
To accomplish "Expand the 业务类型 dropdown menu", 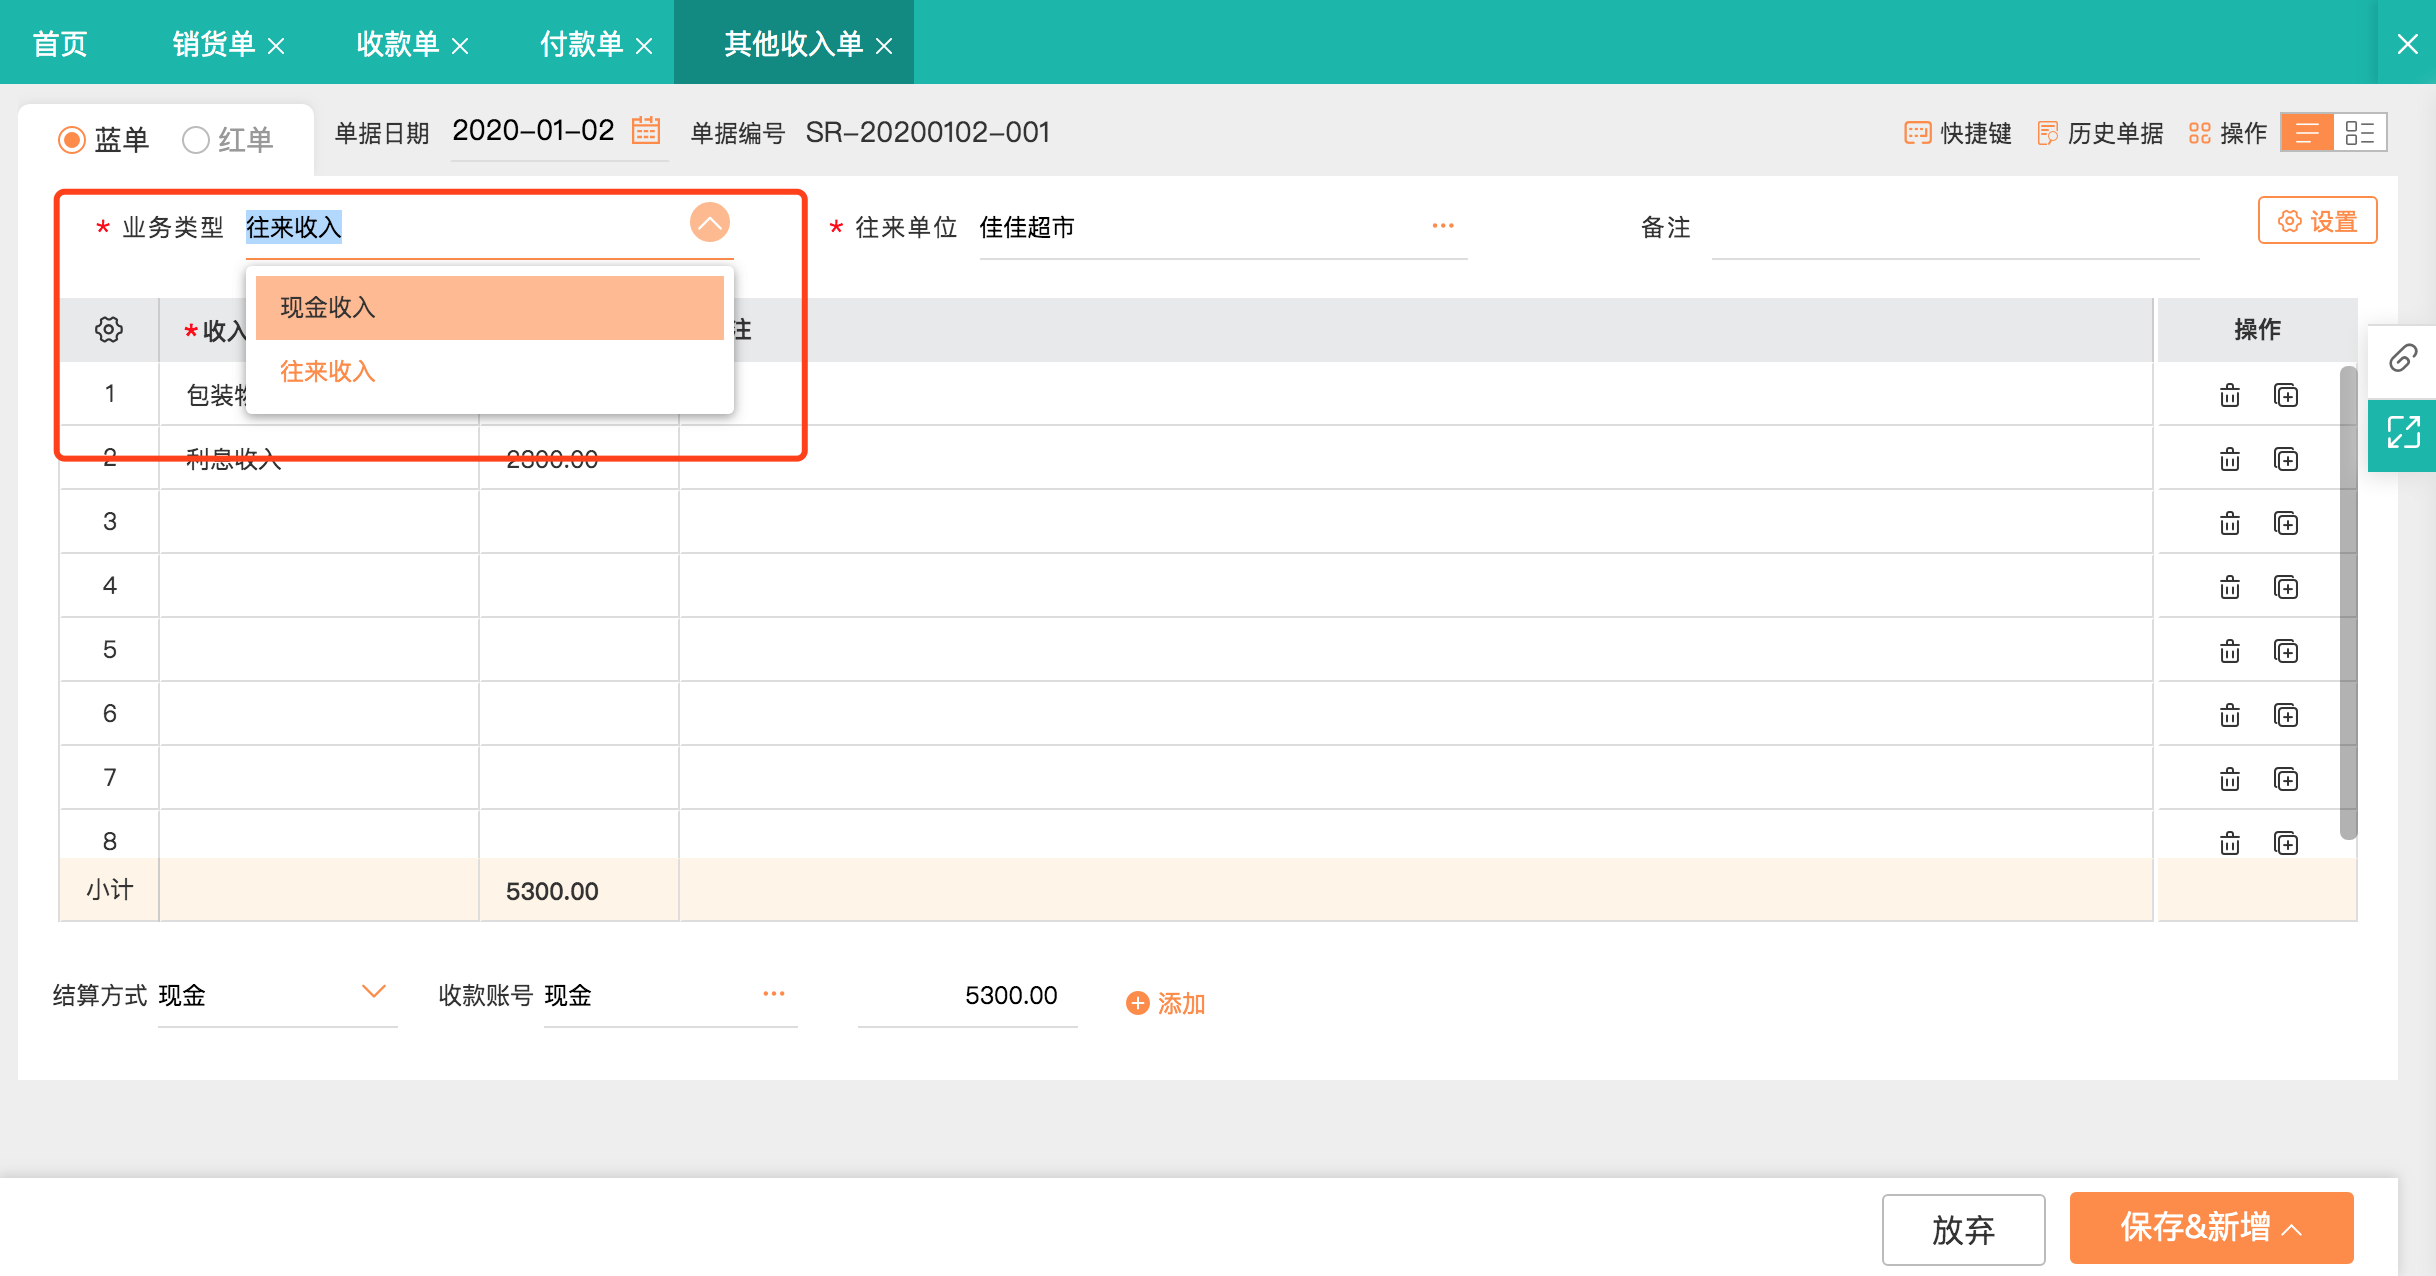I will tap(710, 226).
